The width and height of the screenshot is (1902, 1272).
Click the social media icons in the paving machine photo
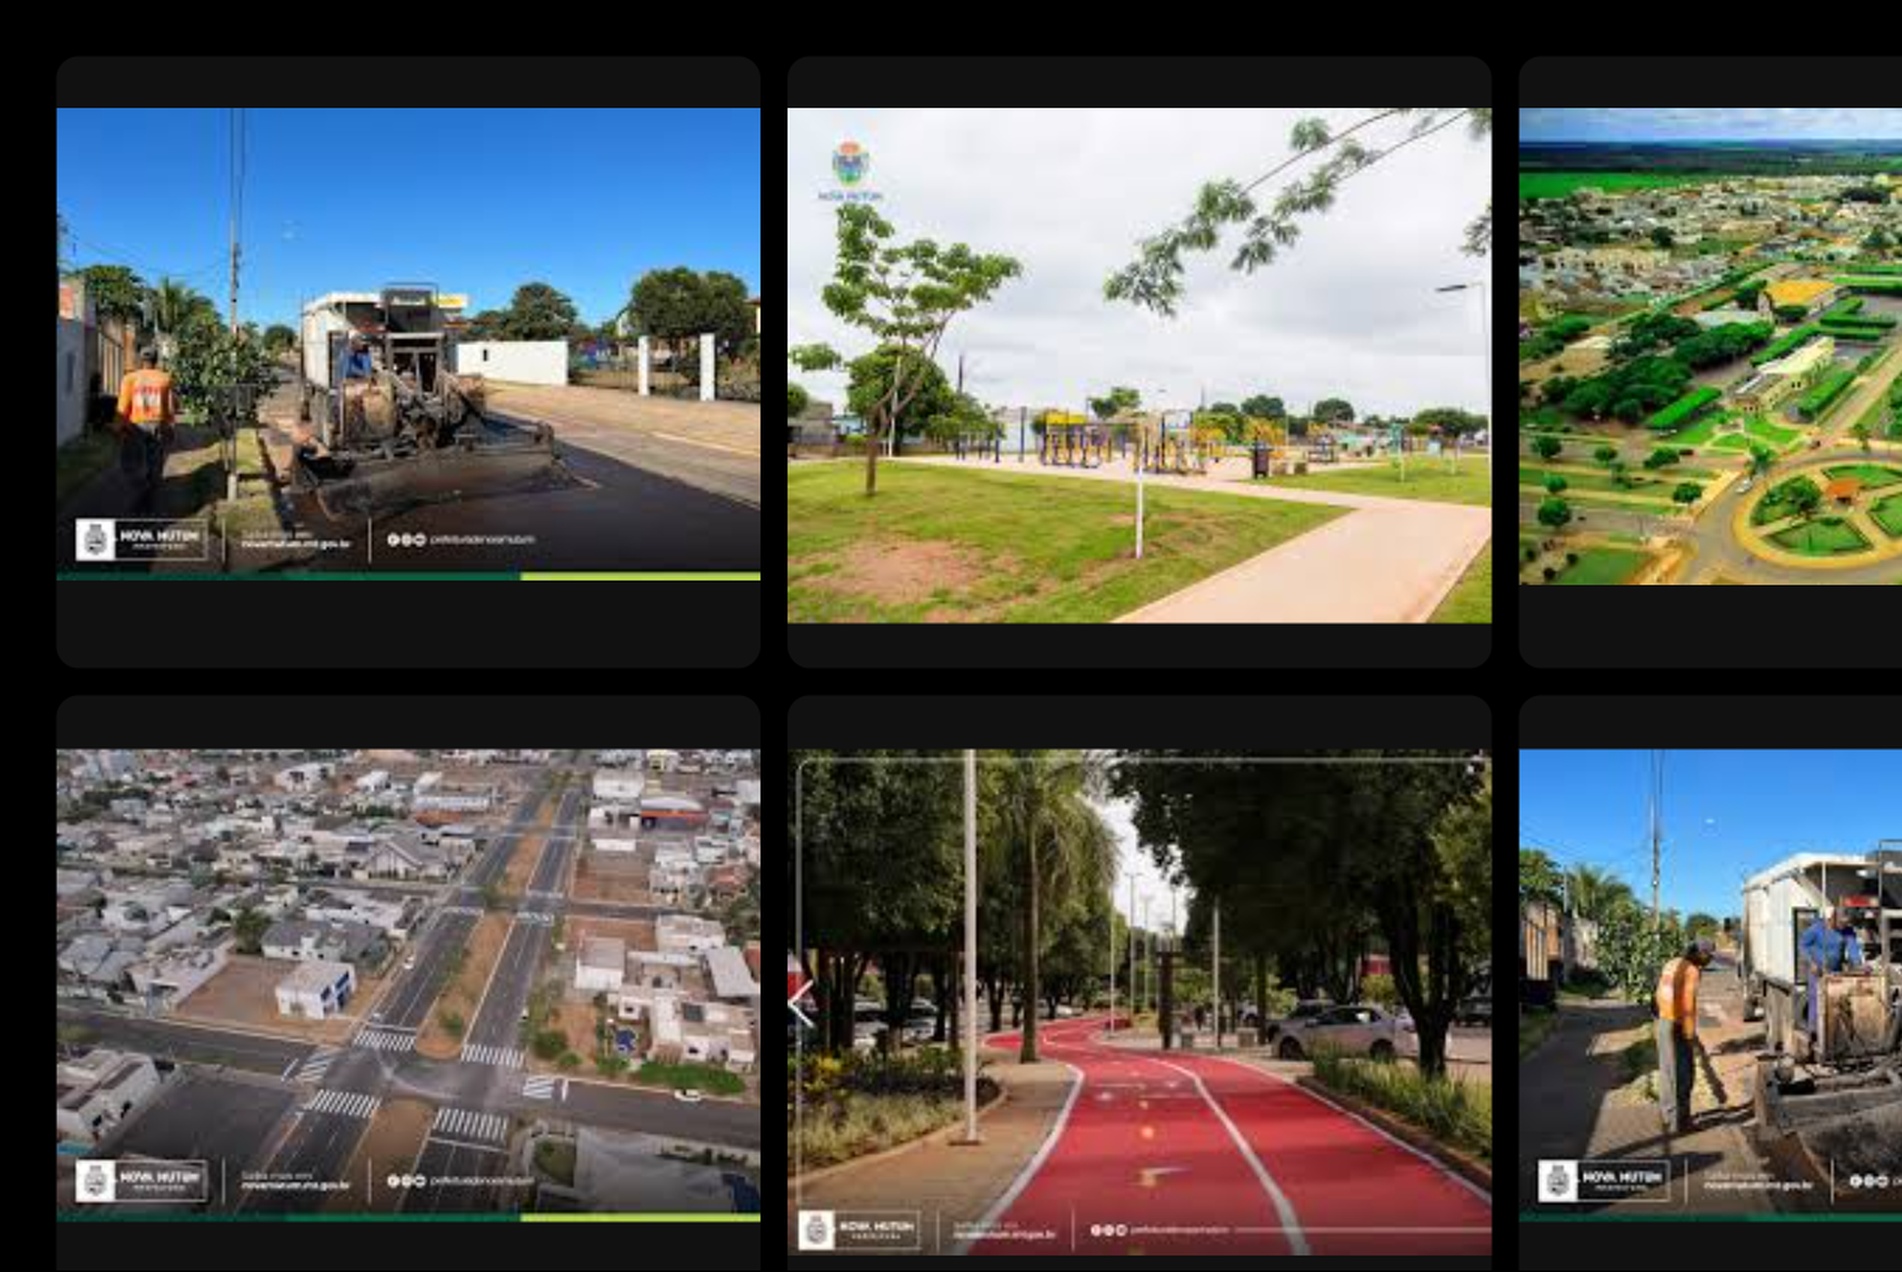(x=406, y=540)
